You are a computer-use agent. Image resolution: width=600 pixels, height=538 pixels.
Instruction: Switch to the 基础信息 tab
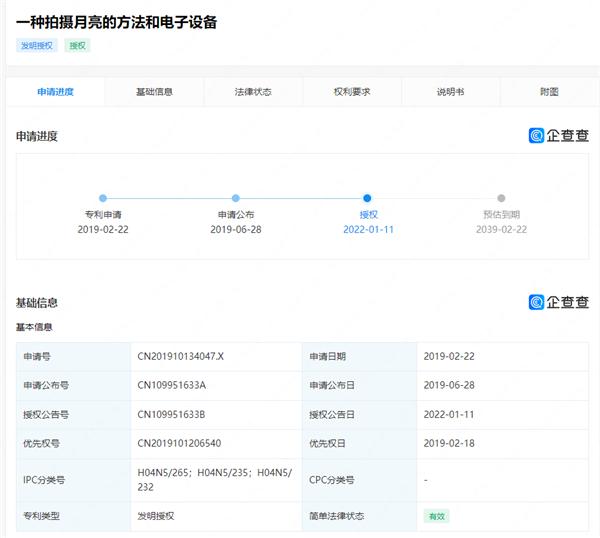(154, 92)
